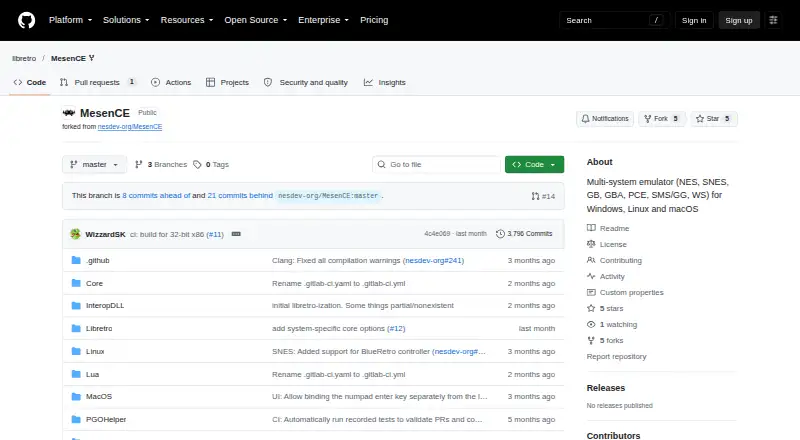Open the Projects tab
Viewport: 800px width, 440px height.
(x=228, y=82)
